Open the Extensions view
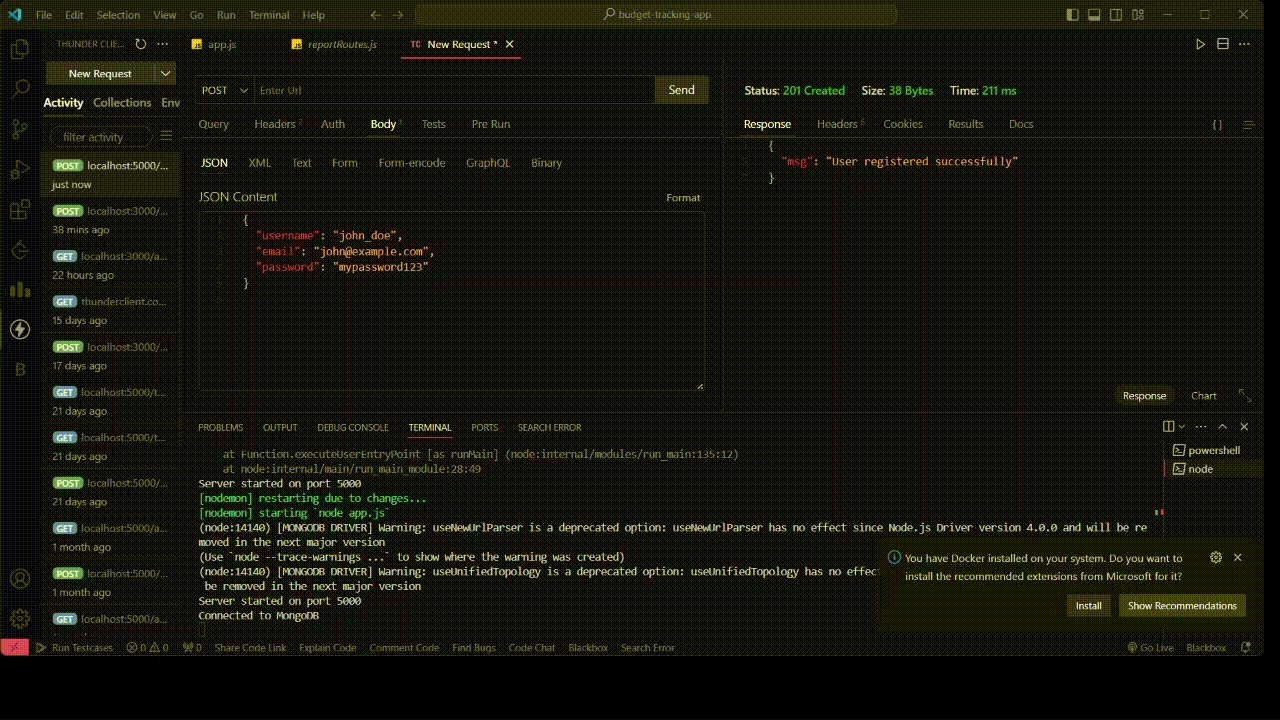 pos(20,208)
